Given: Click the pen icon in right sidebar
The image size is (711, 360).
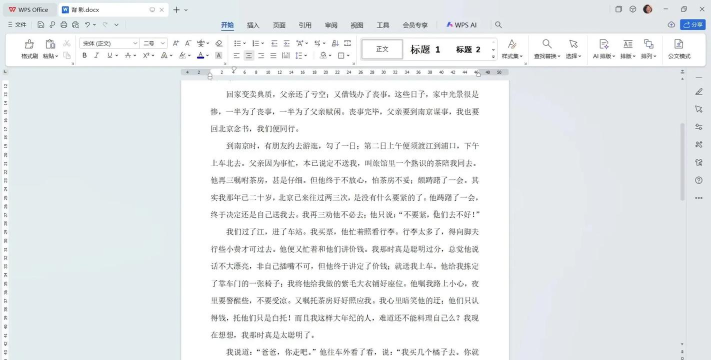Looking at the screenshot, I should [699, 92].
